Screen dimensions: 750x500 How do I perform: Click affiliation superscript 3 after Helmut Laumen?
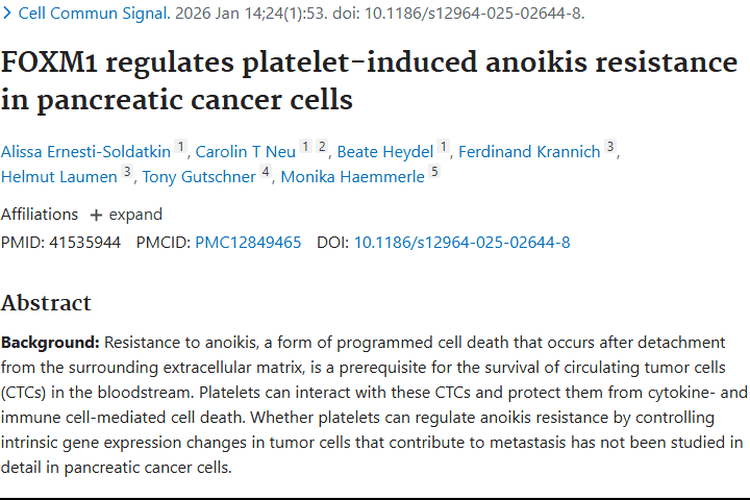click(127, 171)
